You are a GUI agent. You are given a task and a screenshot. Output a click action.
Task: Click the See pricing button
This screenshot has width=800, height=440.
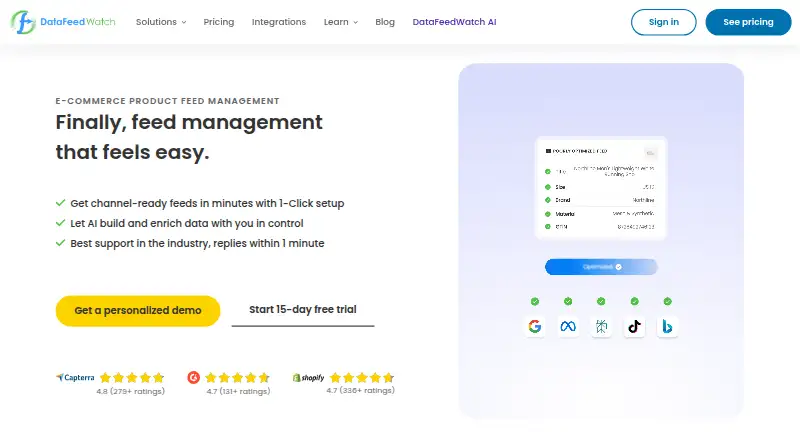(x=748, y=22)
